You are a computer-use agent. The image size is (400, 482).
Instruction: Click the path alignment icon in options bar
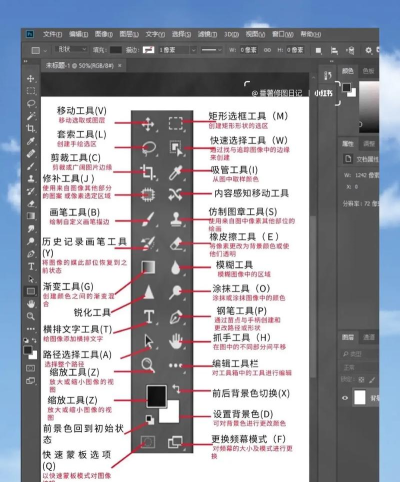click(334, 50)
